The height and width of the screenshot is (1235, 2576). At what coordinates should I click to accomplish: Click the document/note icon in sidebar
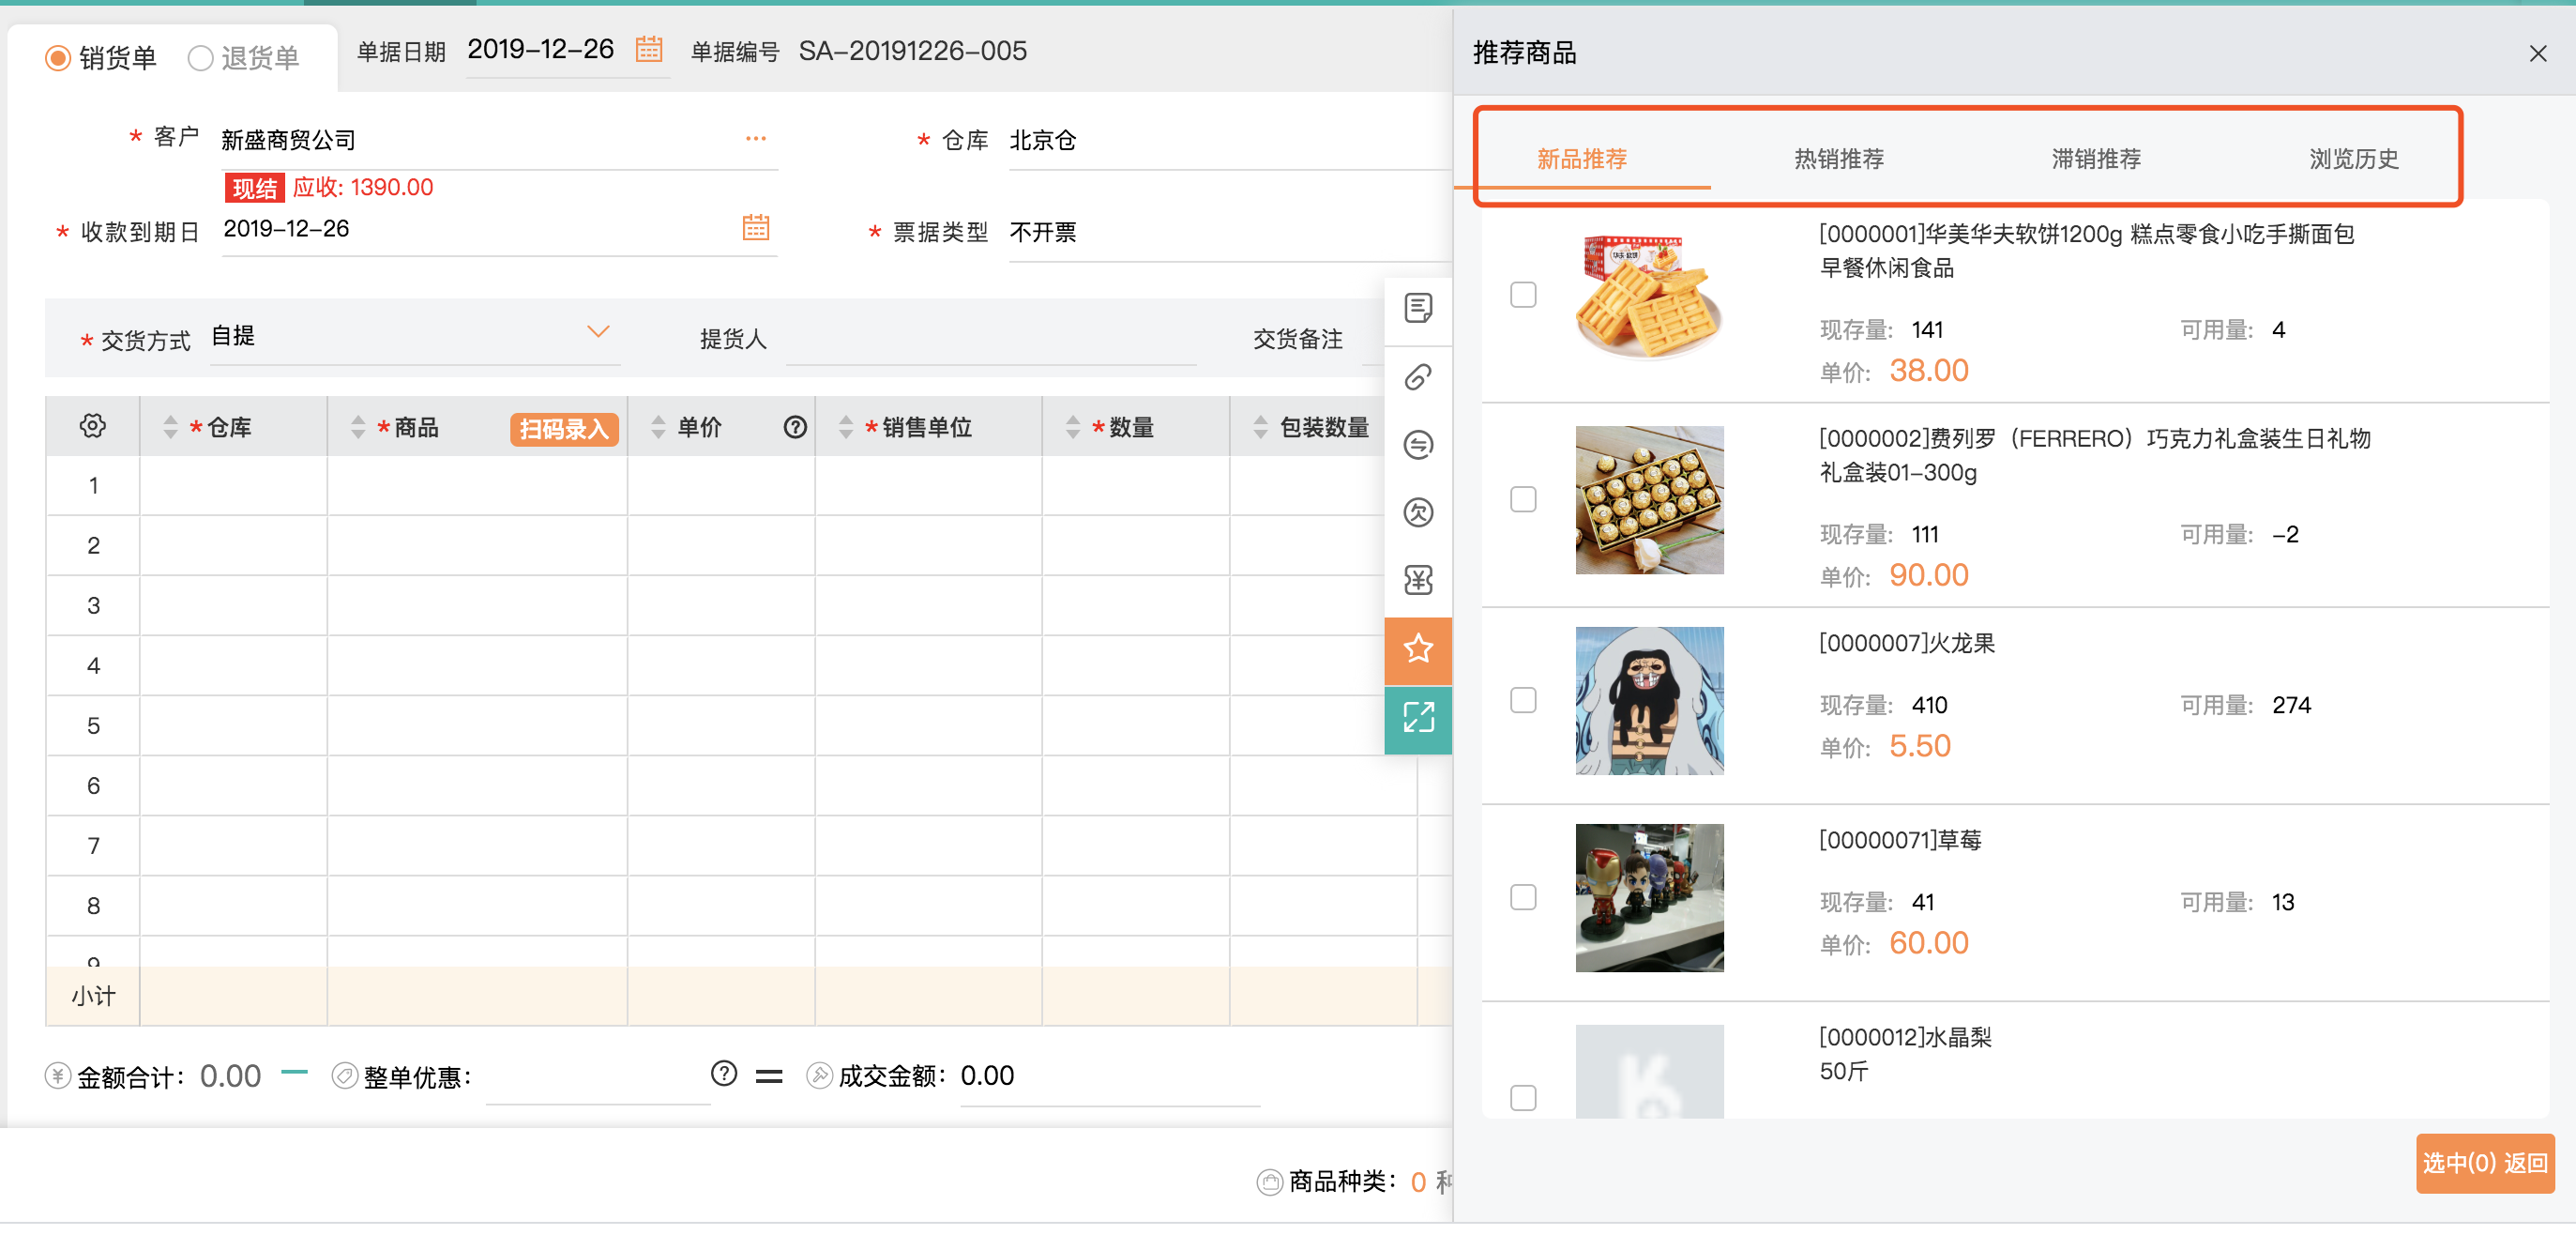1417,308
